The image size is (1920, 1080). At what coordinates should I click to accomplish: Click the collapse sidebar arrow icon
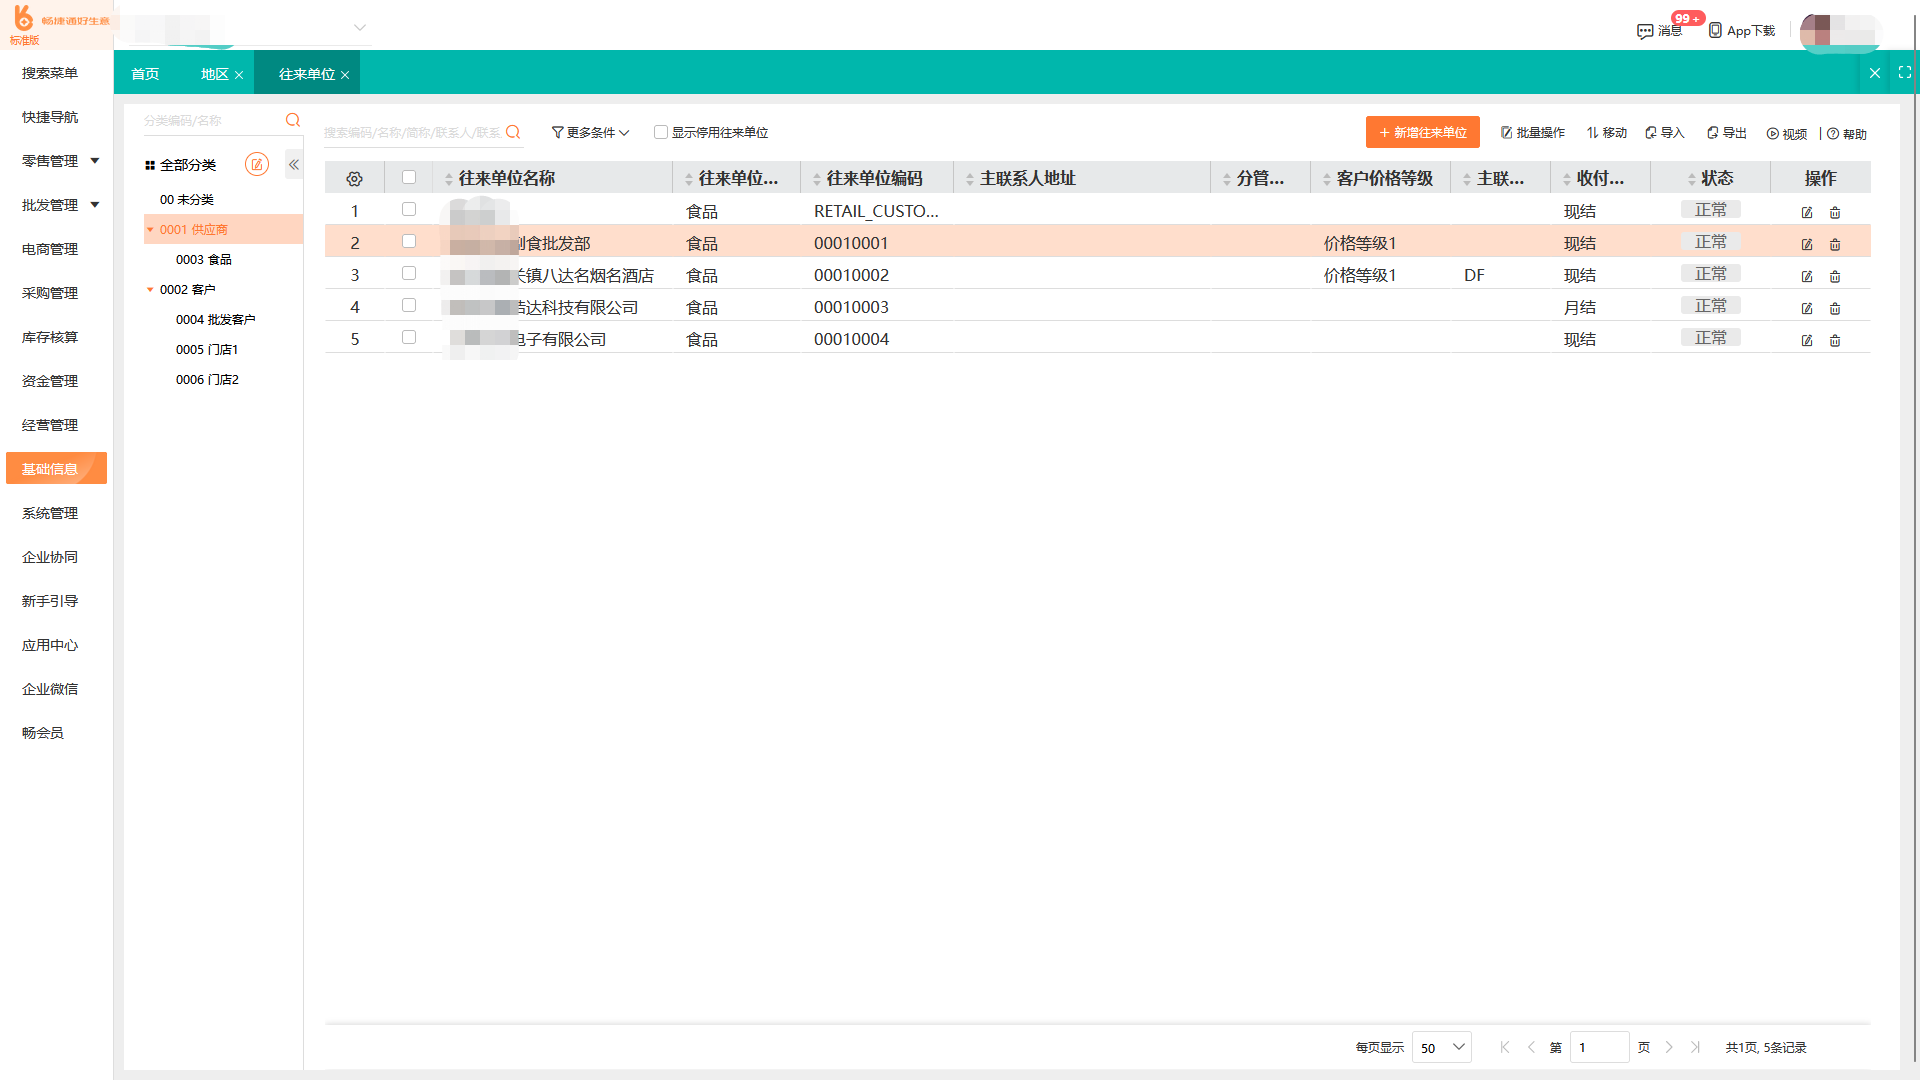(x=295, y=161)
